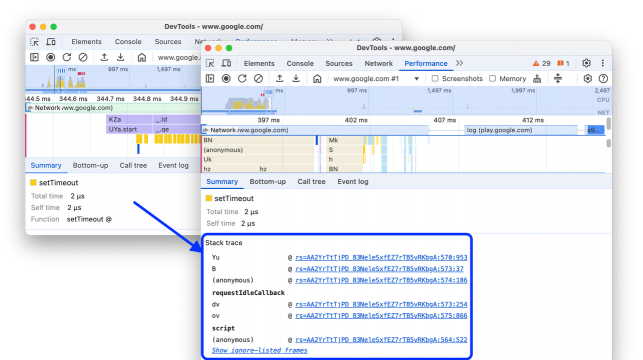Open source link for dv stack frame

click(x=381, y=304)
